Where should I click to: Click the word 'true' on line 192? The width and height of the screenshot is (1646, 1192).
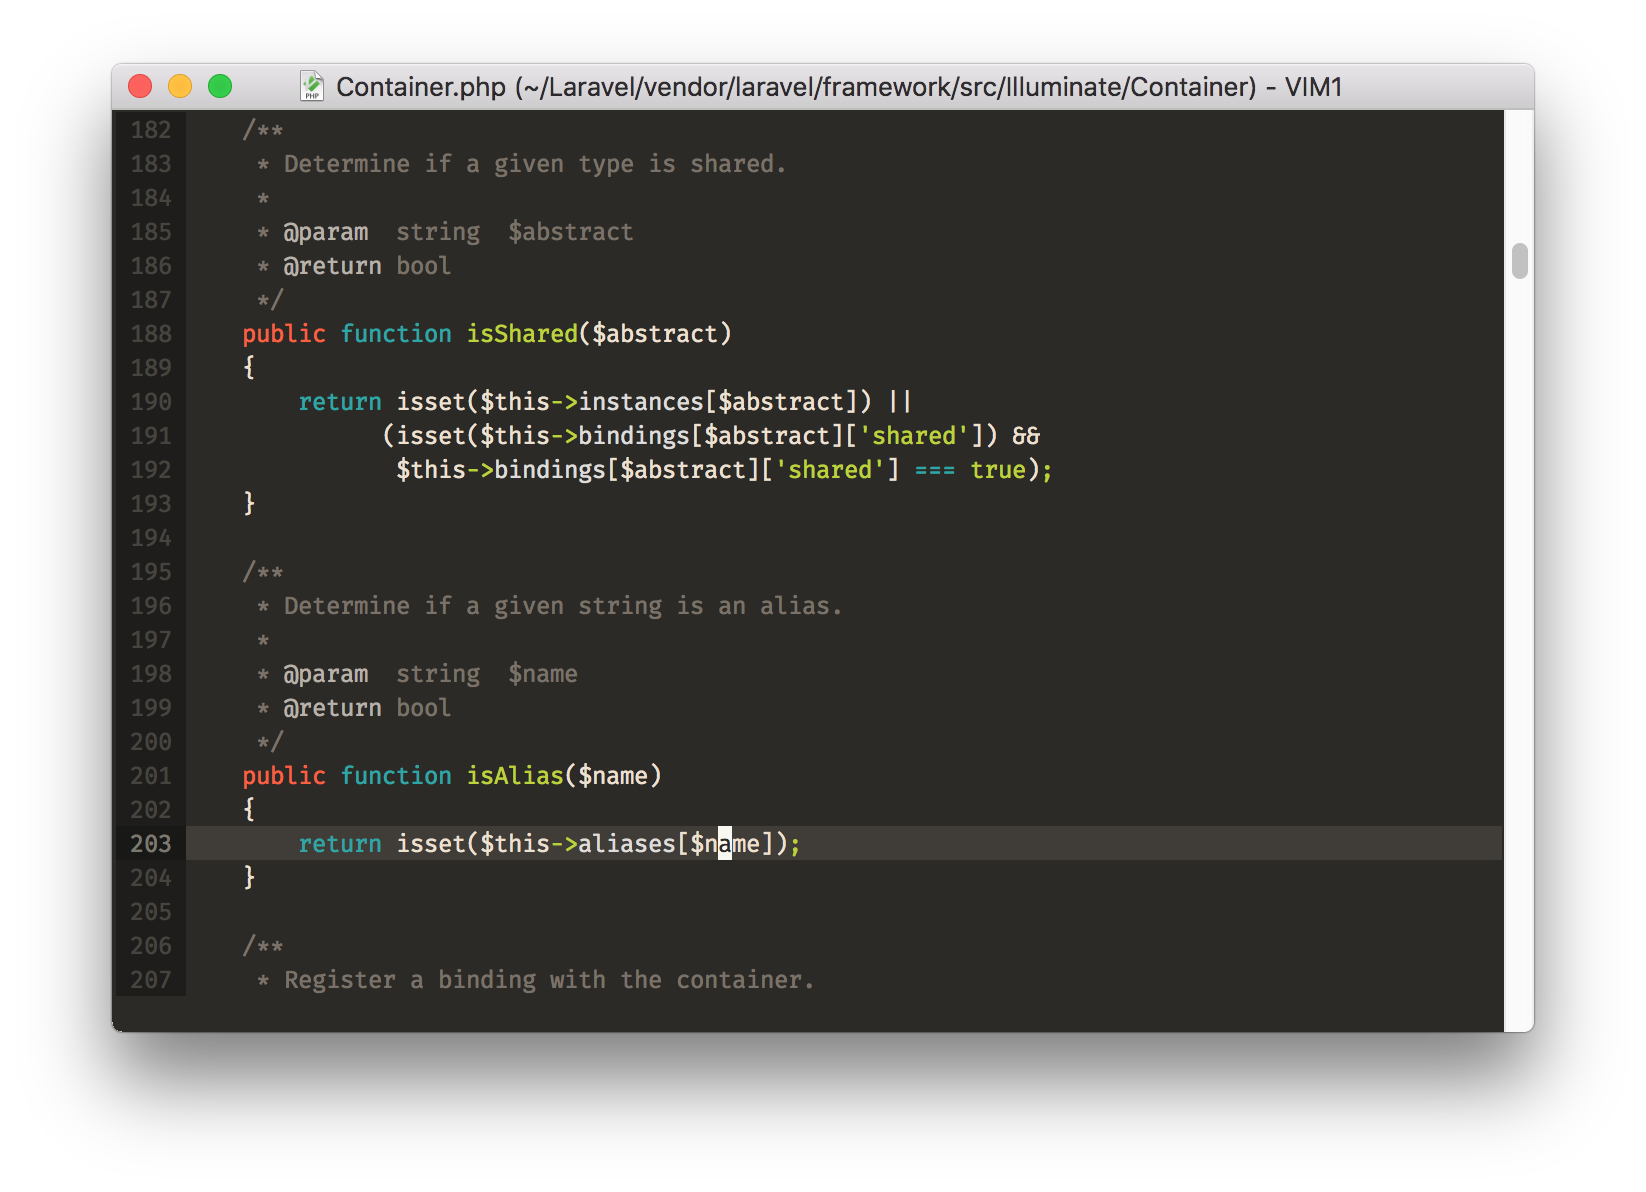998,470
